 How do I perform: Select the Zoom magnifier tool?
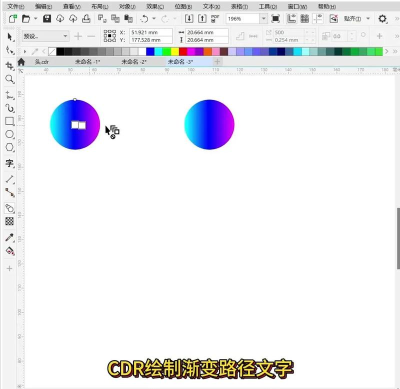pyautogui.click(x=10, y=79)
